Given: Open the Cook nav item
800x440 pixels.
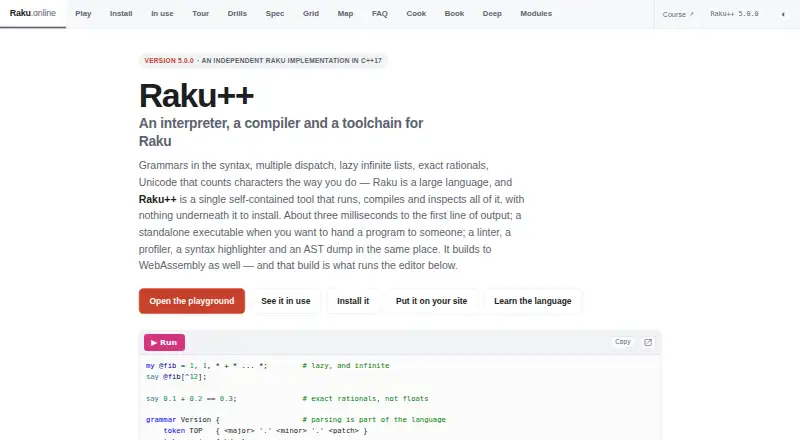Looking at the screenshot, I should tap(416, 14).
